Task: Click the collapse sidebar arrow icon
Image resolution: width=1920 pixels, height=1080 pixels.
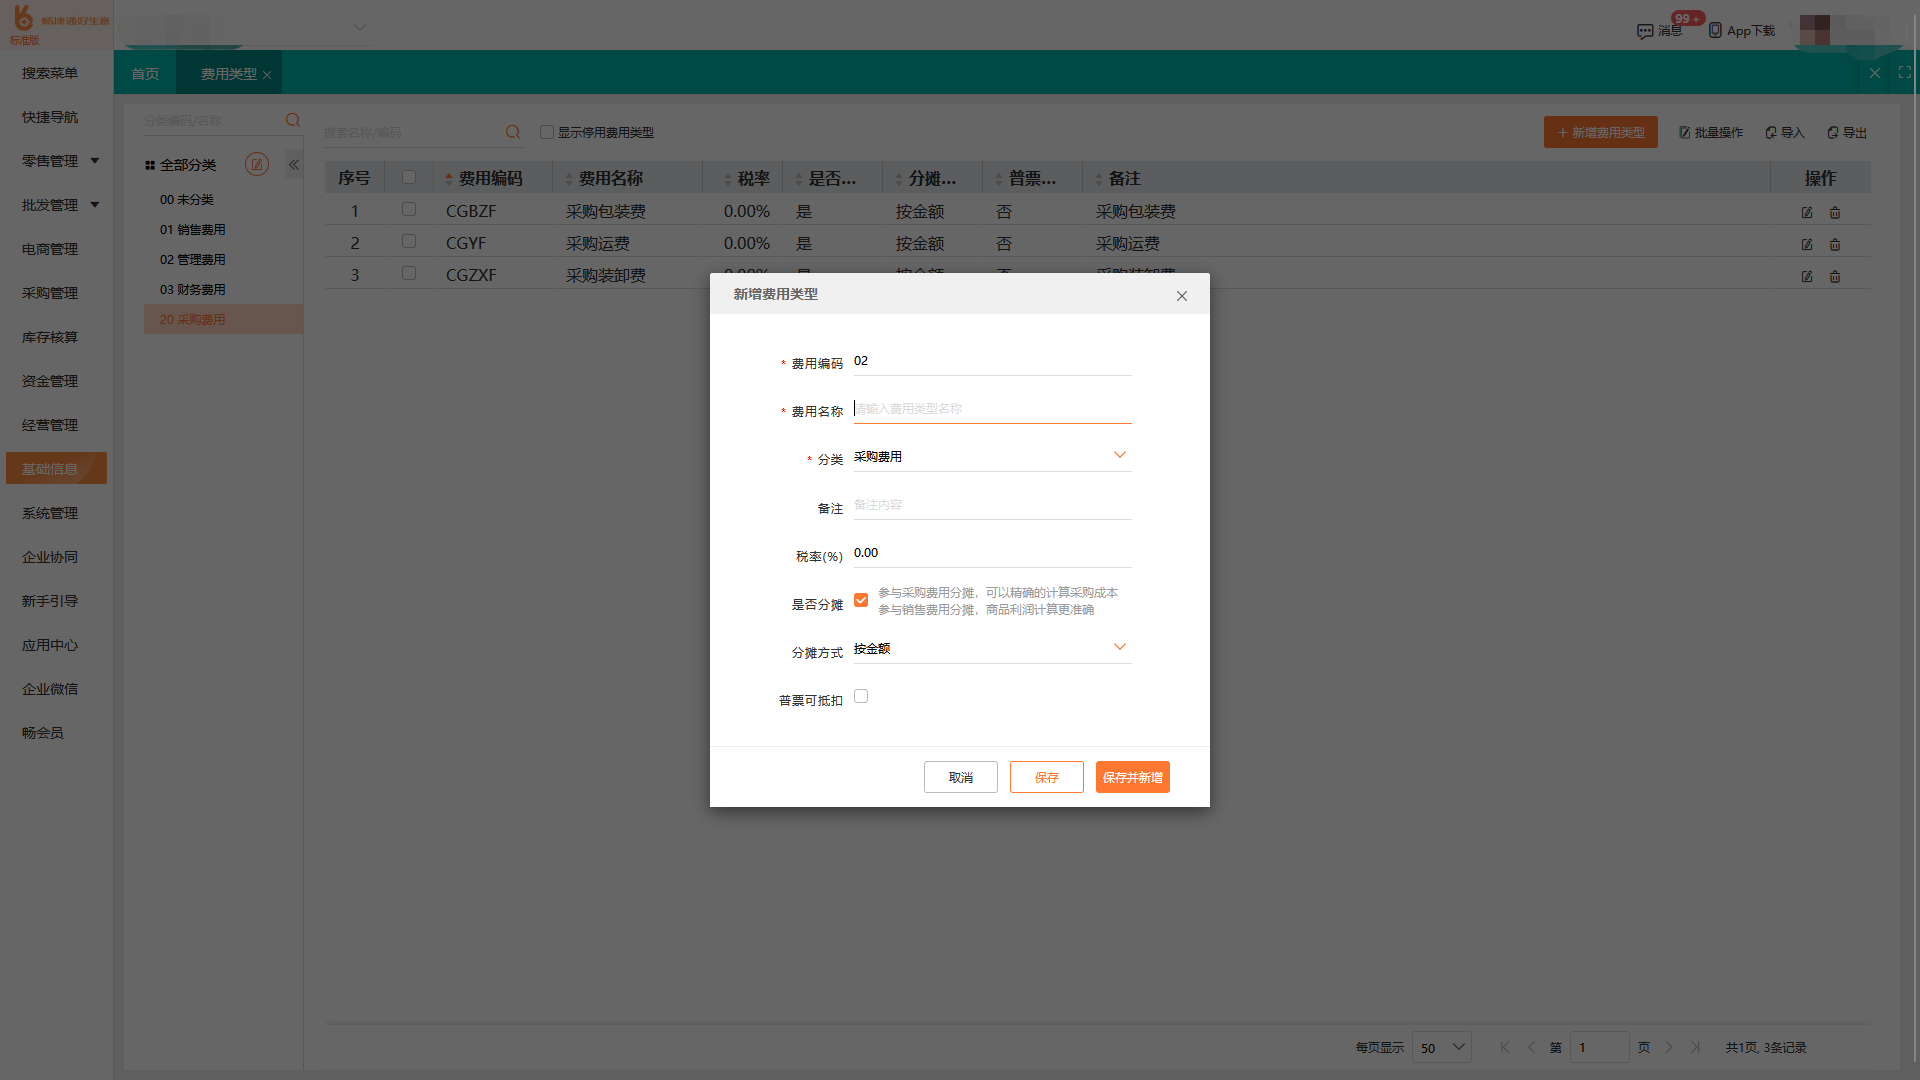Action: 294,165
